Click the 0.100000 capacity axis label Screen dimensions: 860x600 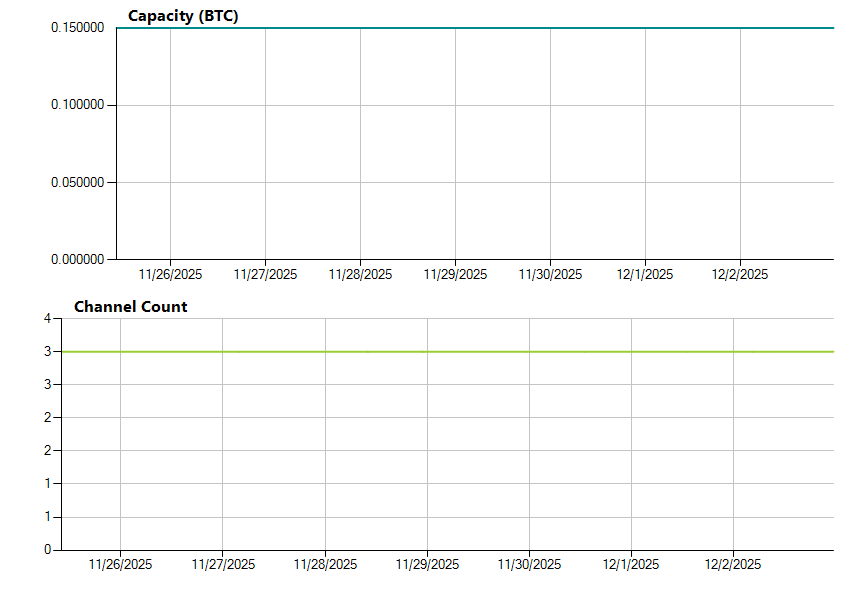point(78,105)
